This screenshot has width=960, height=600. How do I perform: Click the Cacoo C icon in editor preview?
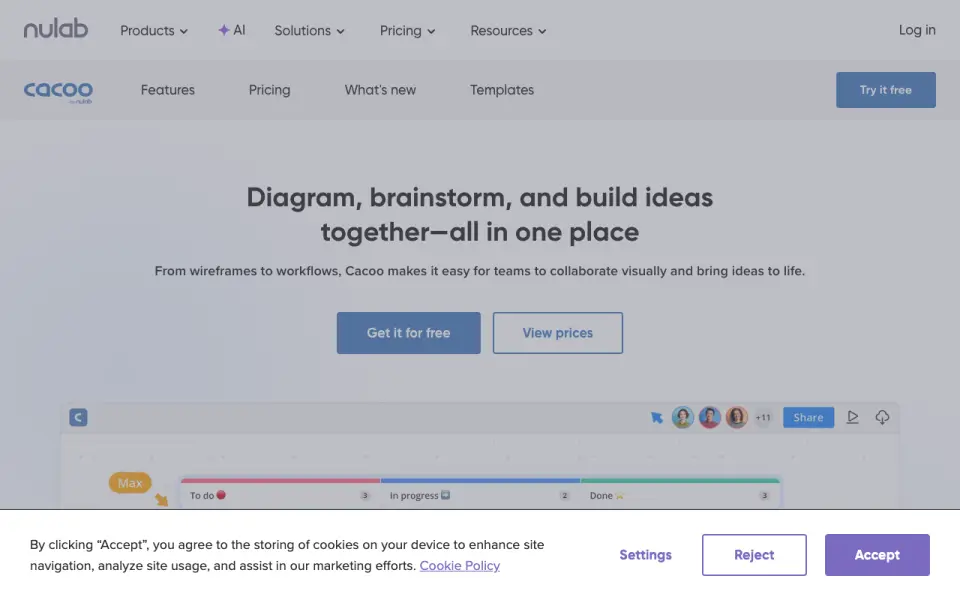click(x=78, y=418)
